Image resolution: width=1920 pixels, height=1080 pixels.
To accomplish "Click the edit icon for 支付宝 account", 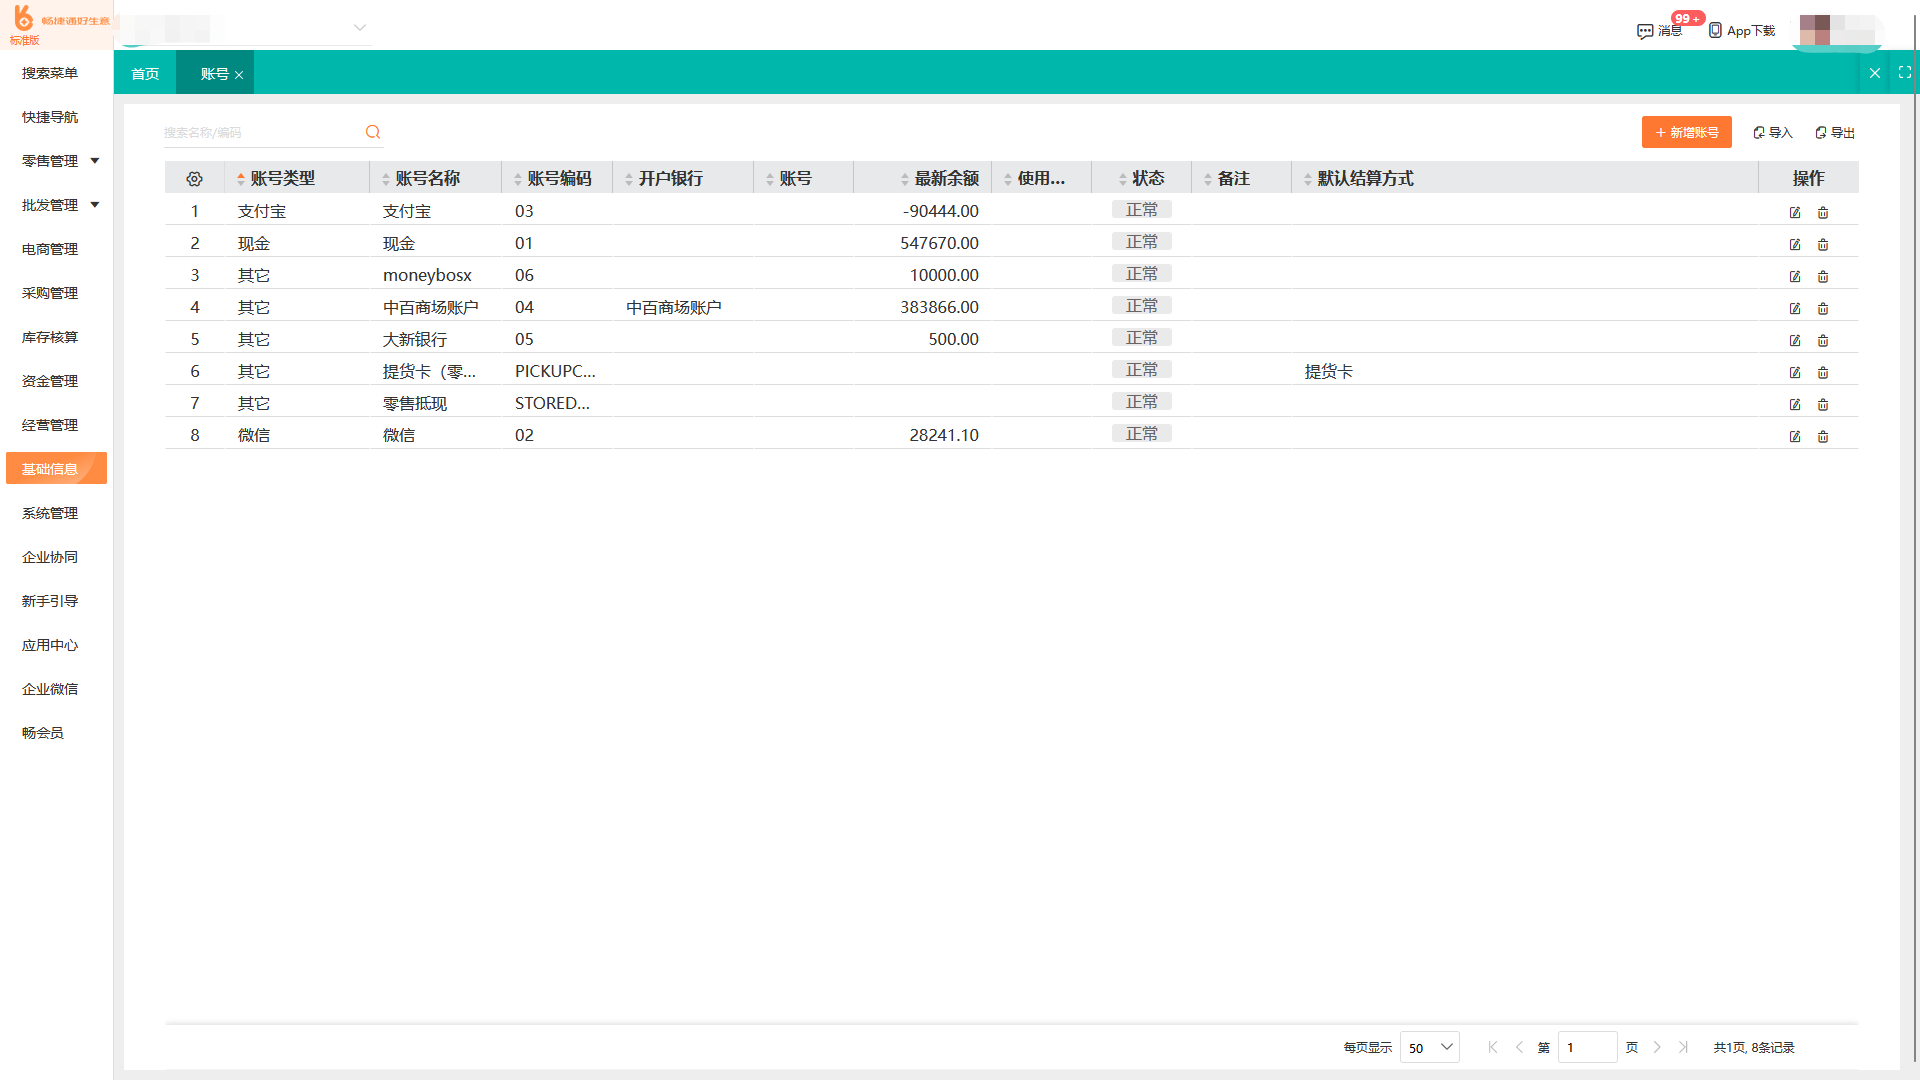I will (x=1795, y=210).
